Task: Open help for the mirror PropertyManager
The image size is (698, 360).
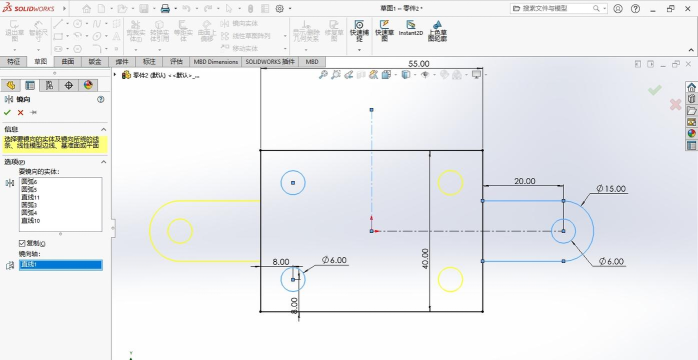Action: tap(101, 99)
